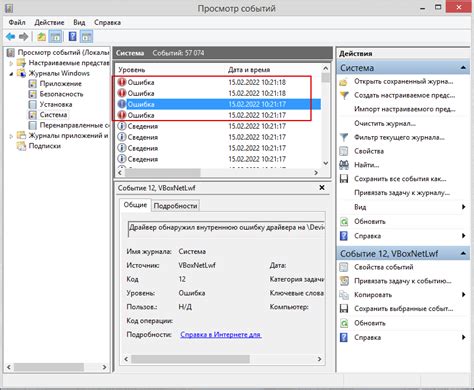Click the Найти binoculars action

coord(344,165)
